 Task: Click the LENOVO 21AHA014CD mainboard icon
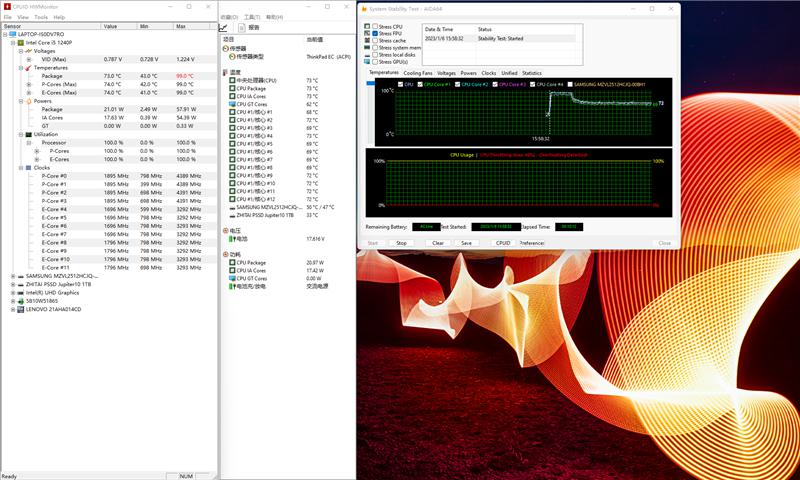[20, 310]
